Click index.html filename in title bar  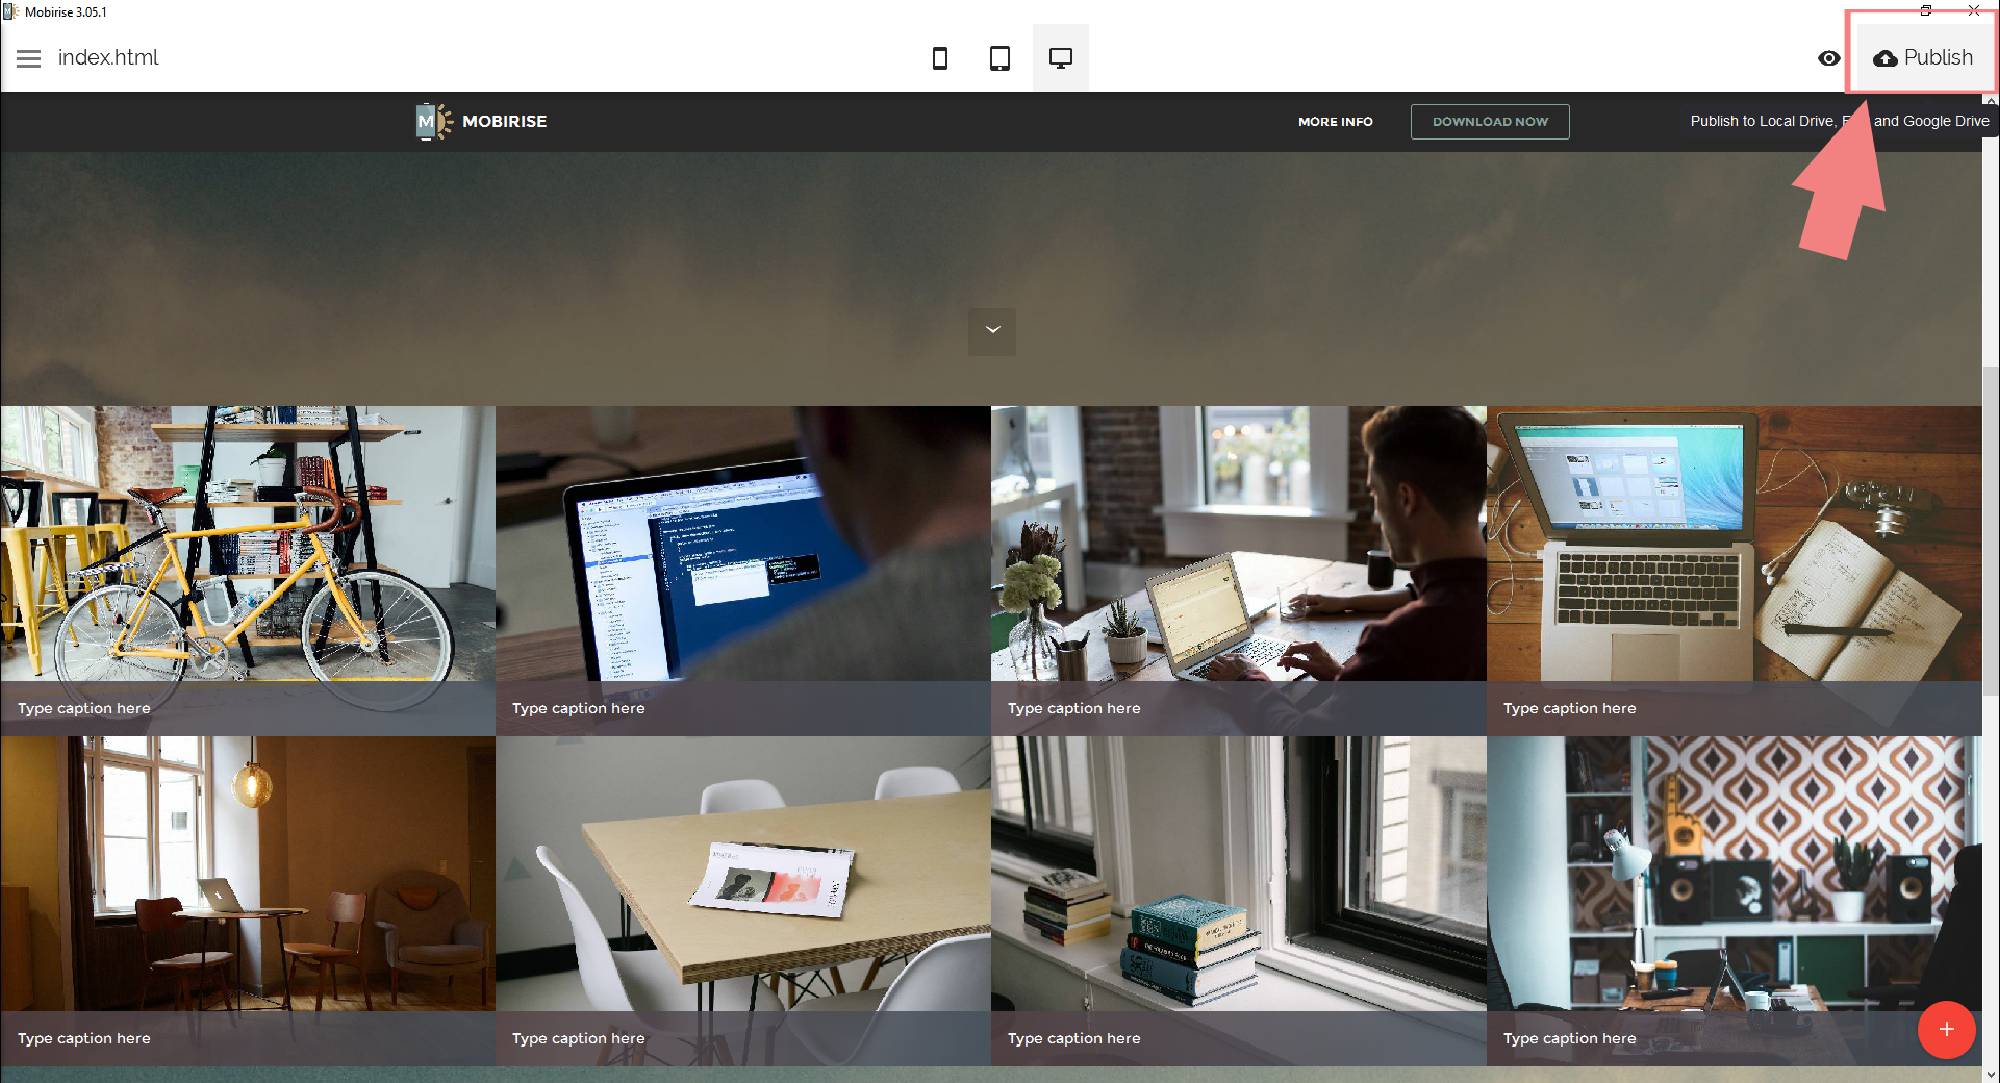pyautogui.click(x=107, y=57)
